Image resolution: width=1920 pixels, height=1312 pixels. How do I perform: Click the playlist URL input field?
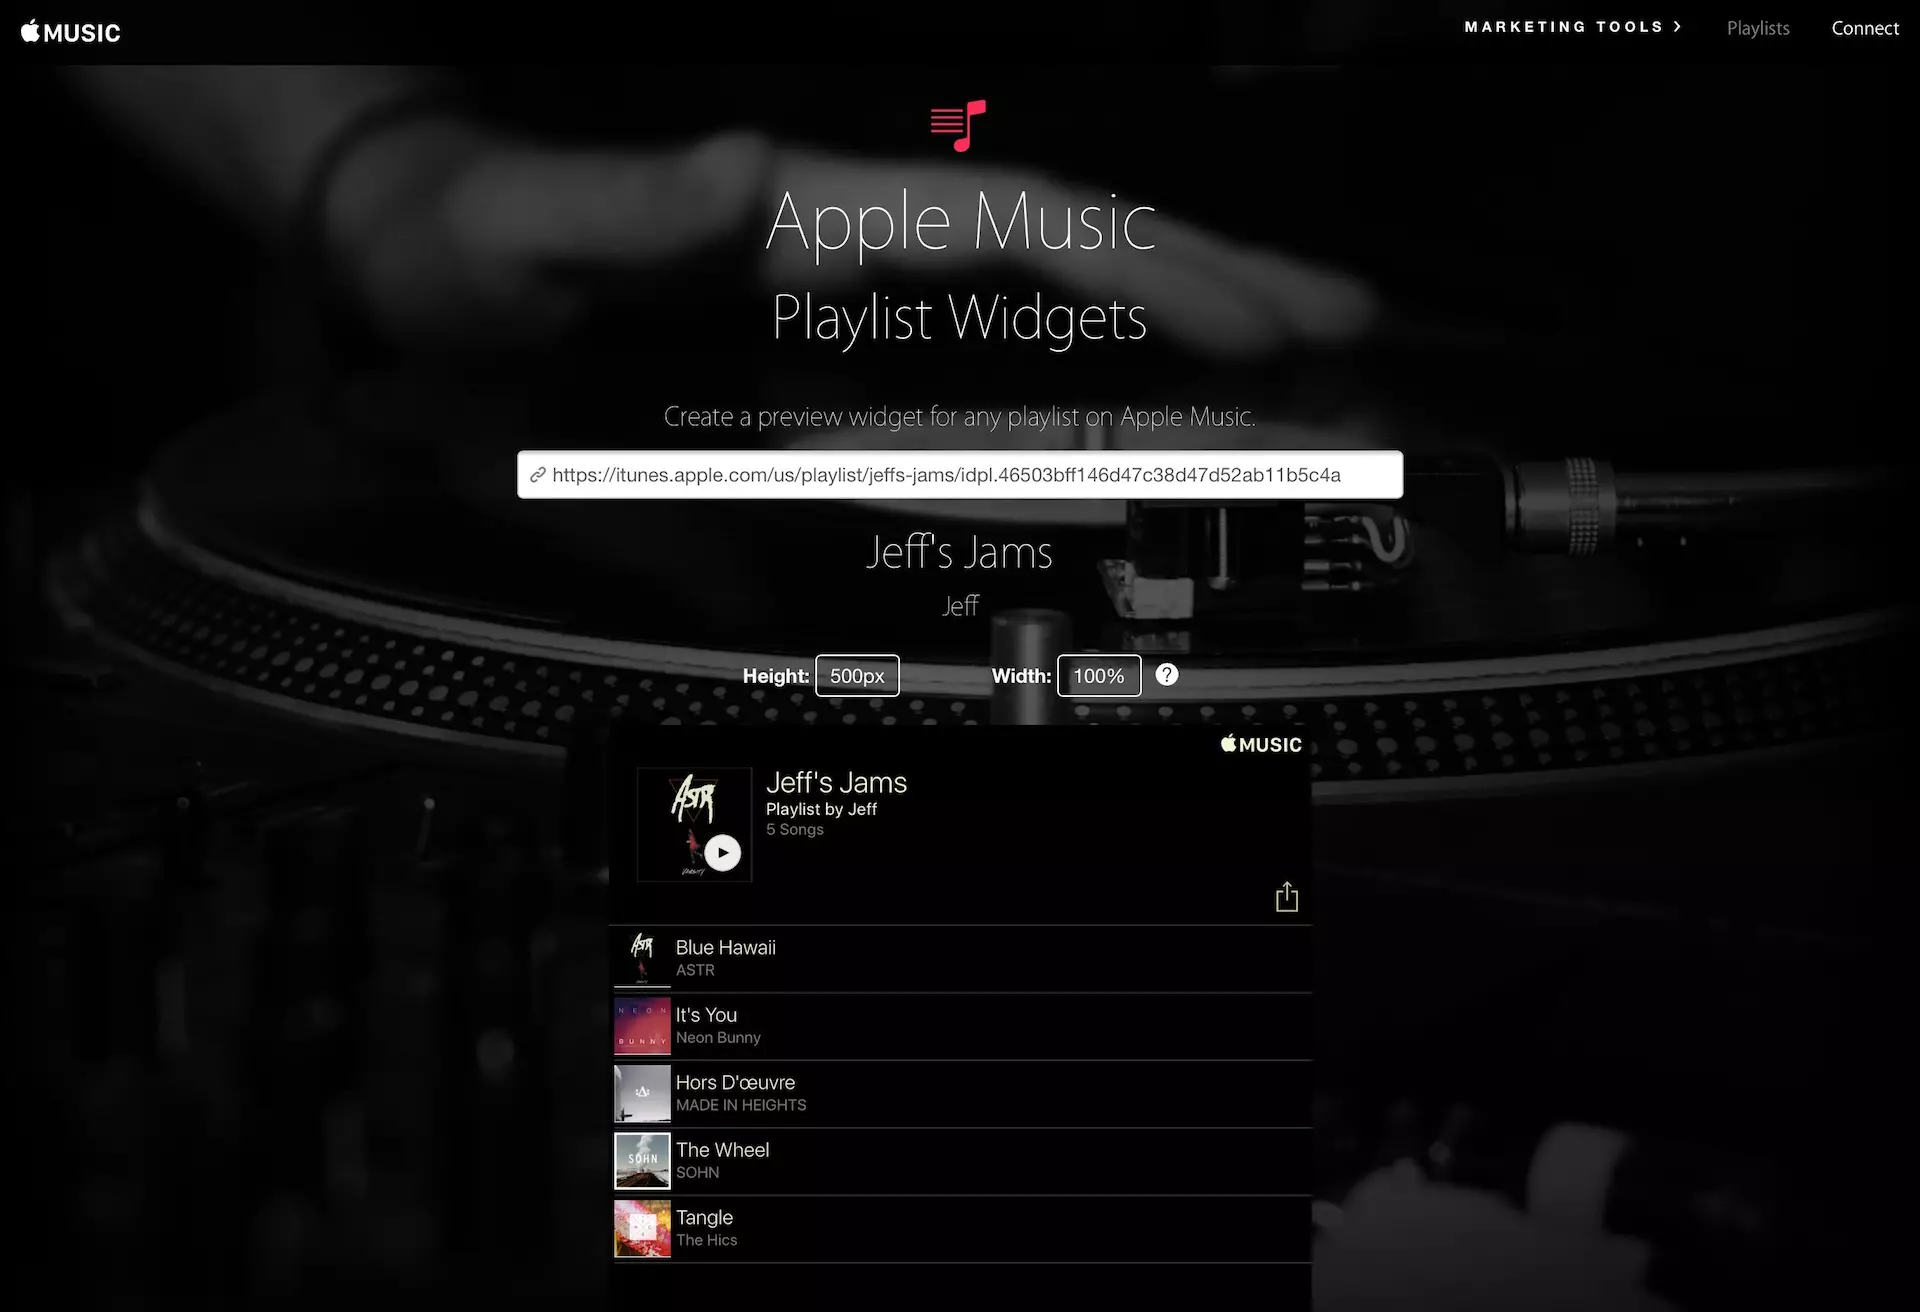959,474
